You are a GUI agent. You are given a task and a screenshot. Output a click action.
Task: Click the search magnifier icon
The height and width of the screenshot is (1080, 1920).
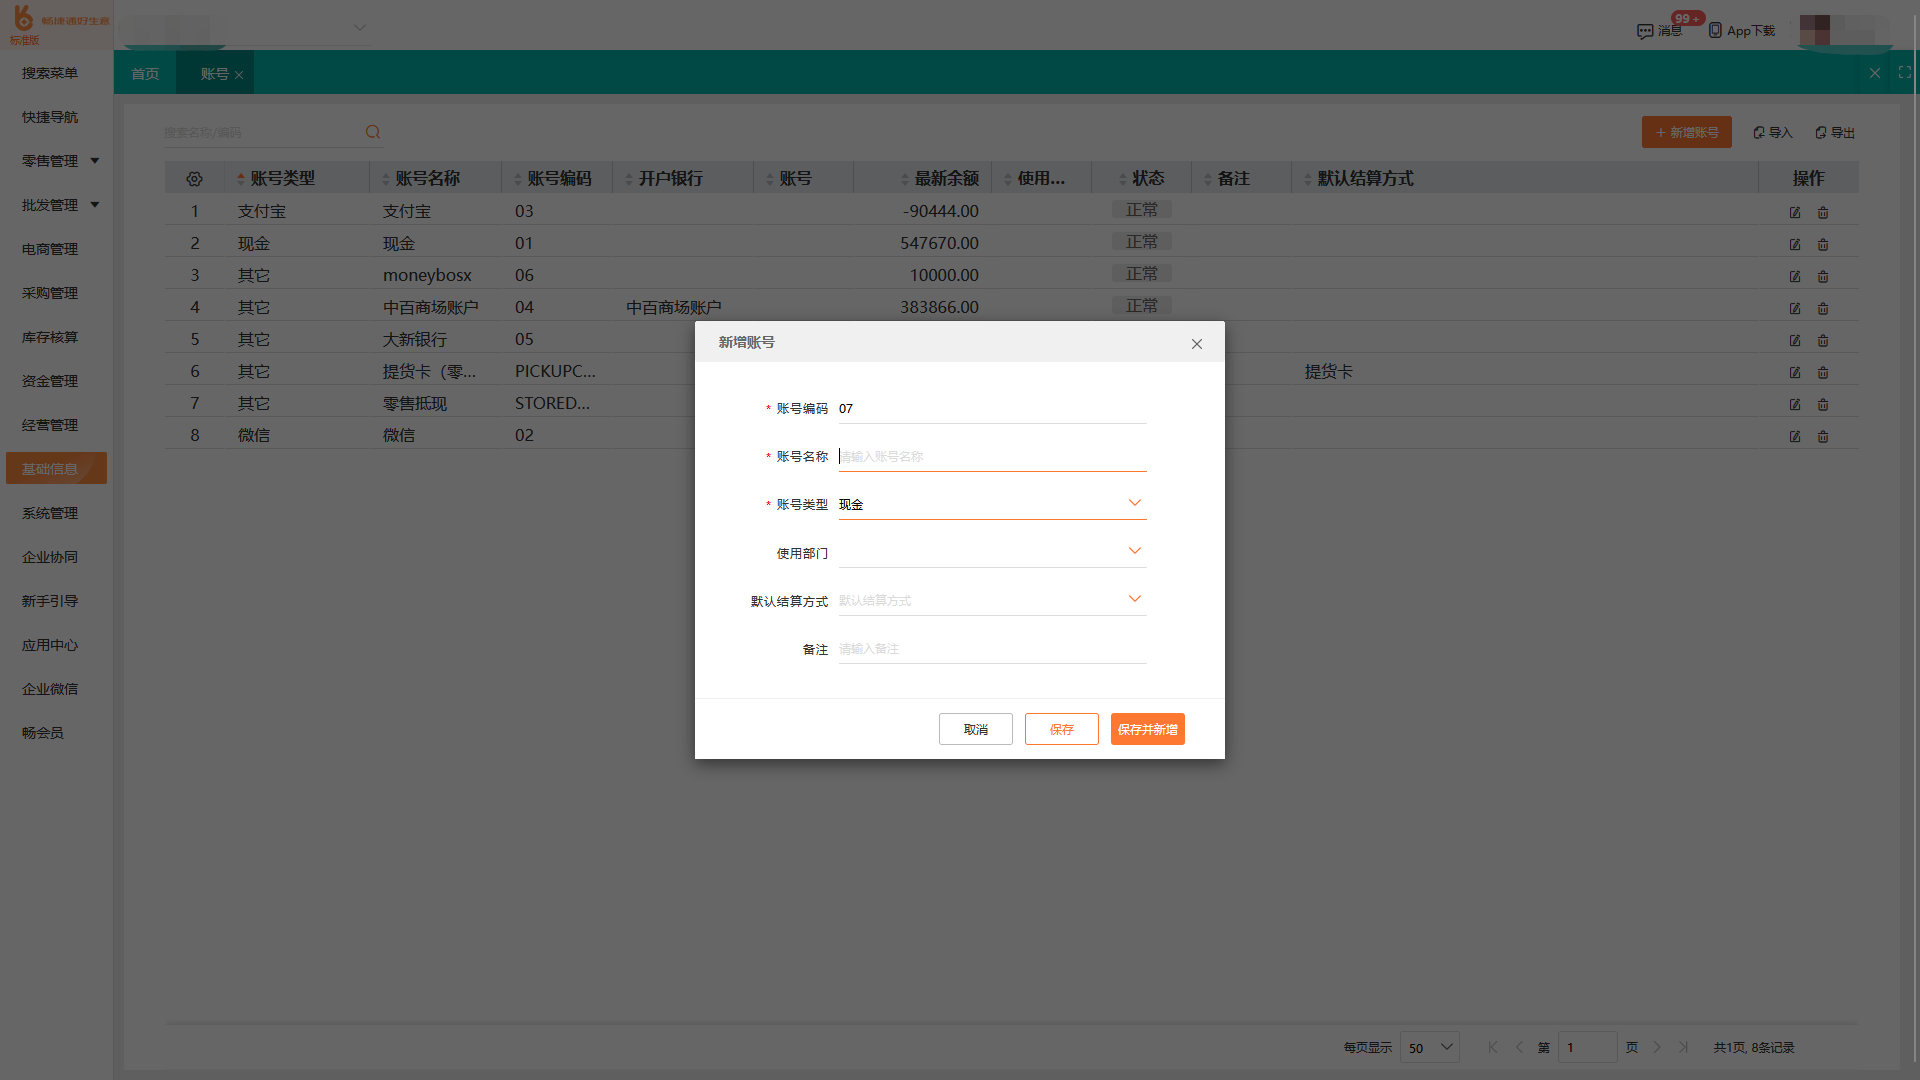tap(373, 132)
